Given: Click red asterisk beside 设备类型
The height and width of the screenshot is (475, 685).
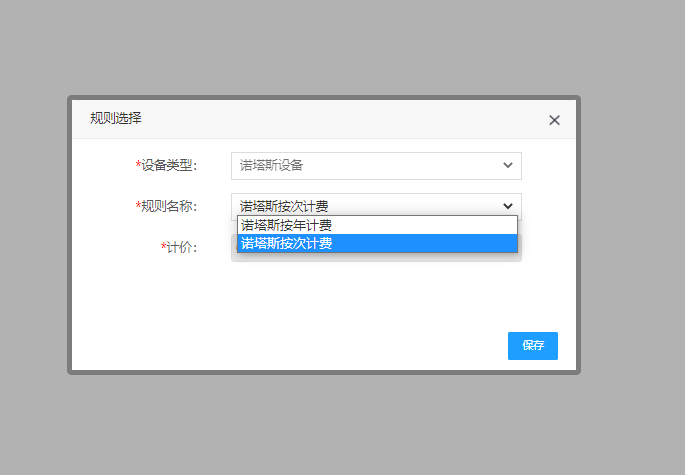Looking at the screenshot, I should (138, 165).
